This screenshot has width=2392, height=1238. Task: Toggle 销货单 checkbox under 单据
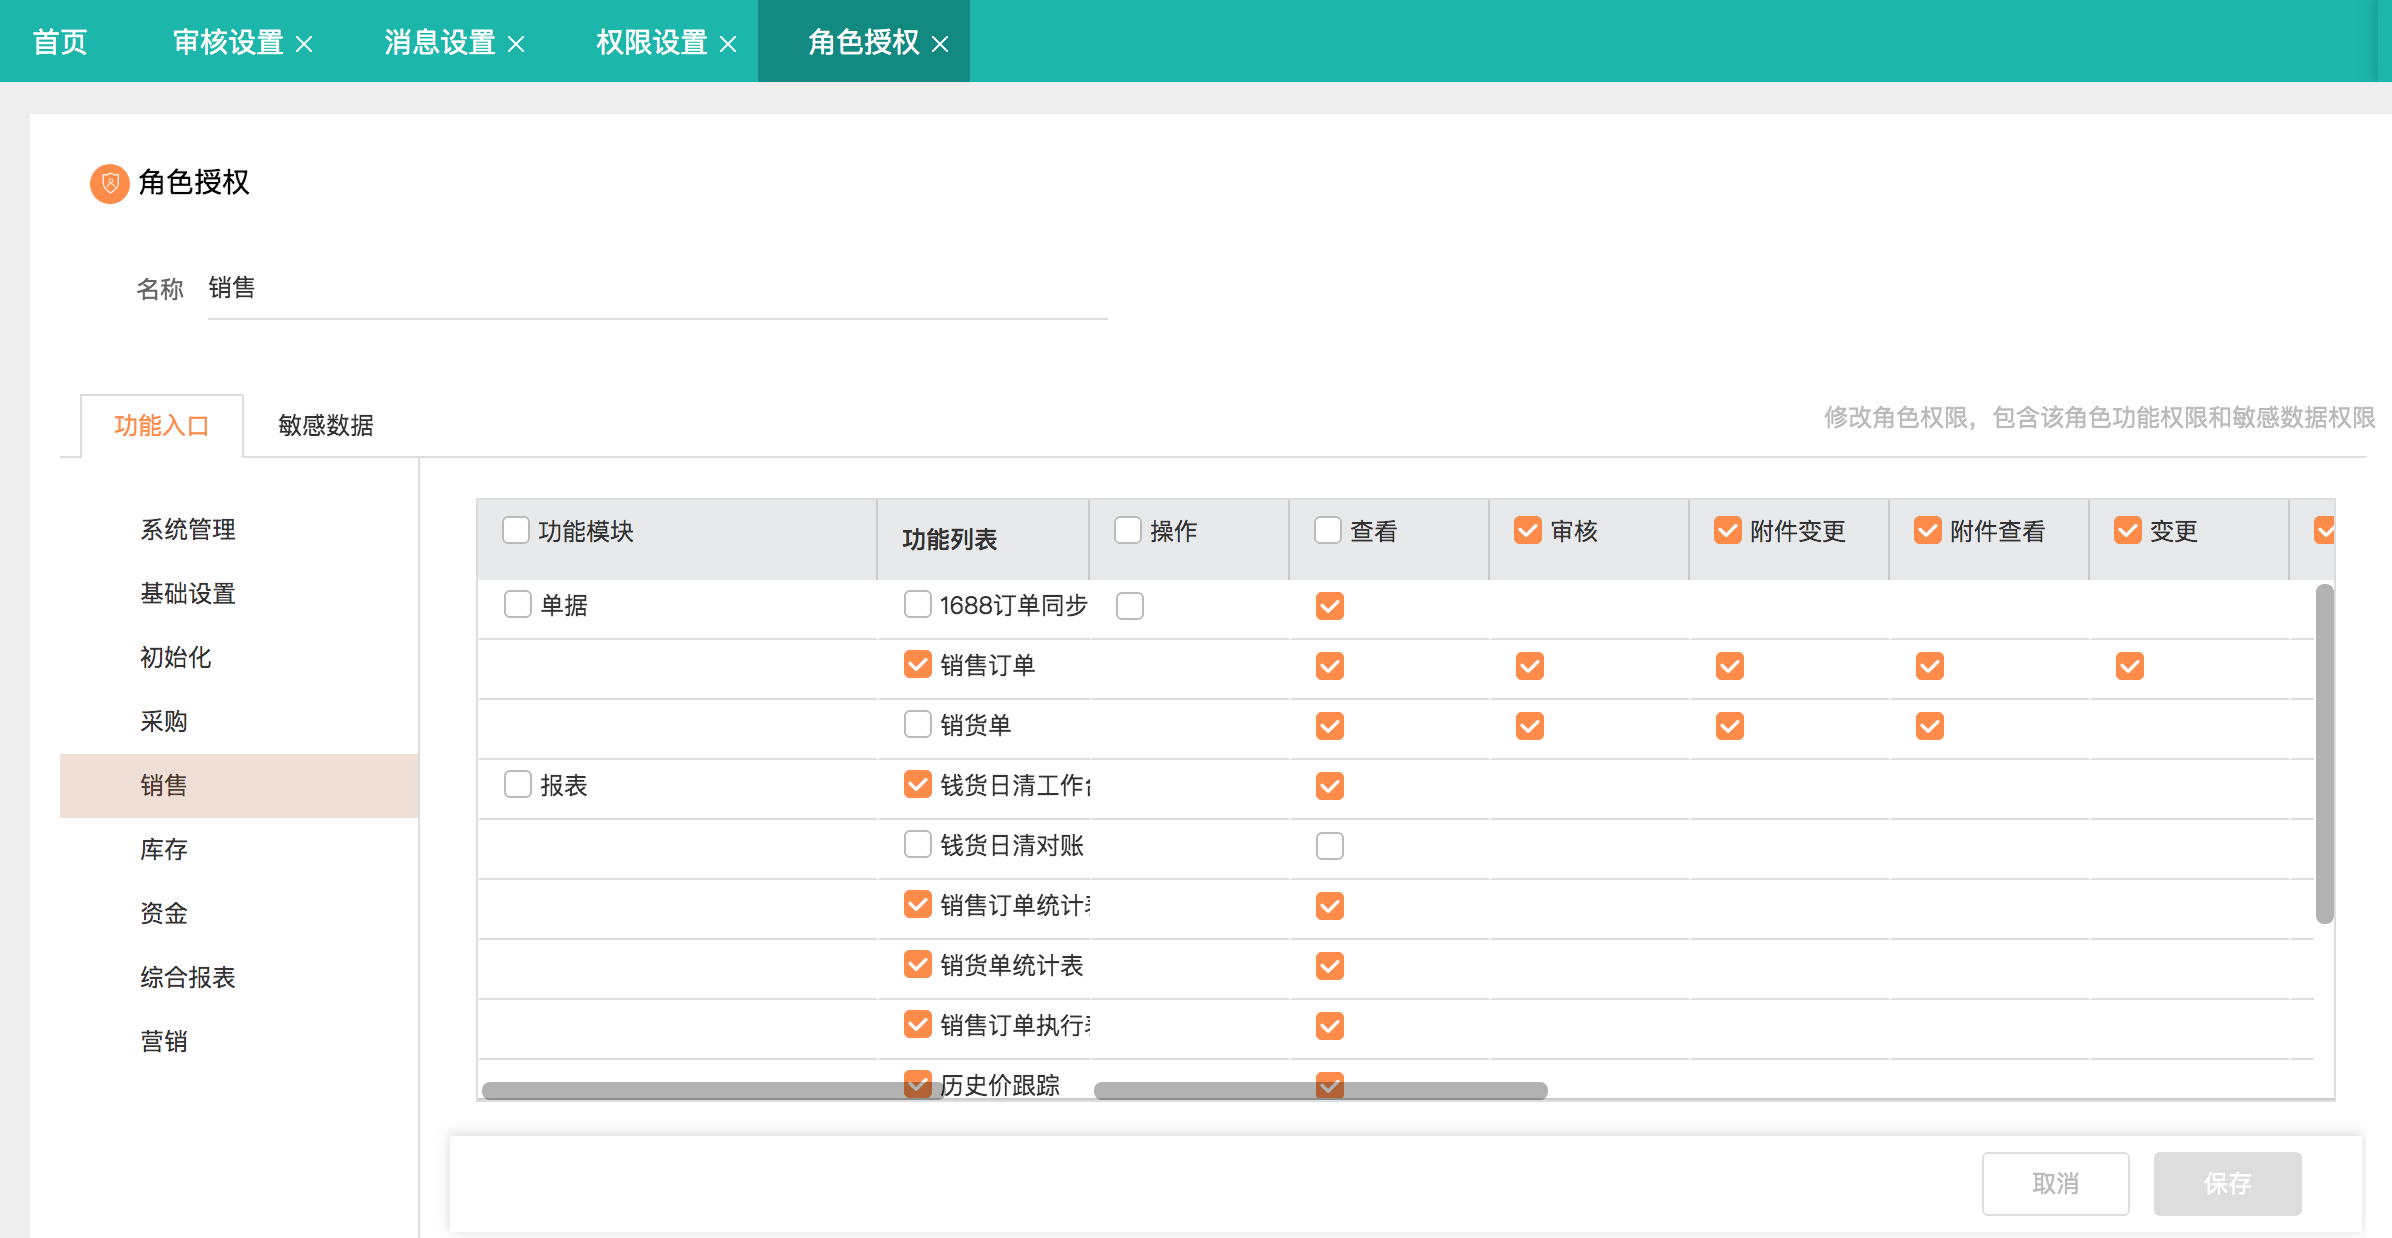913,725
